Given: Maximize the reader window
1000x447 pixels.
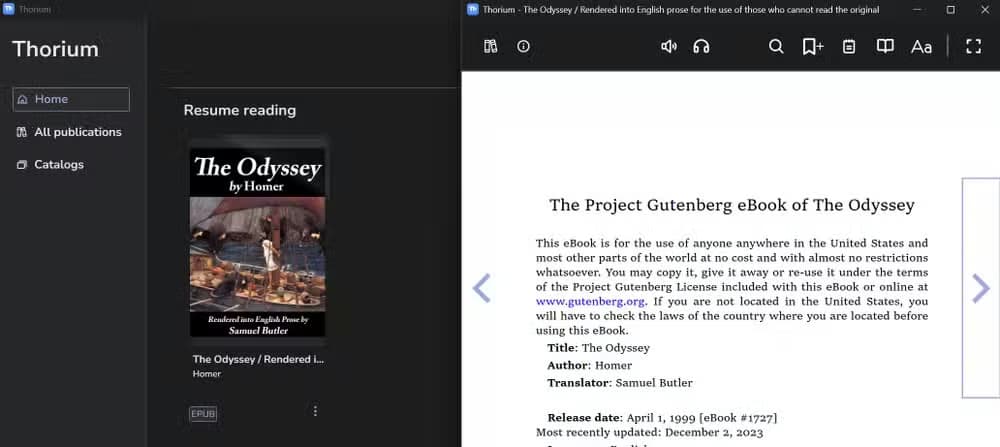Looking at the screenshot, I should [950, 10].
